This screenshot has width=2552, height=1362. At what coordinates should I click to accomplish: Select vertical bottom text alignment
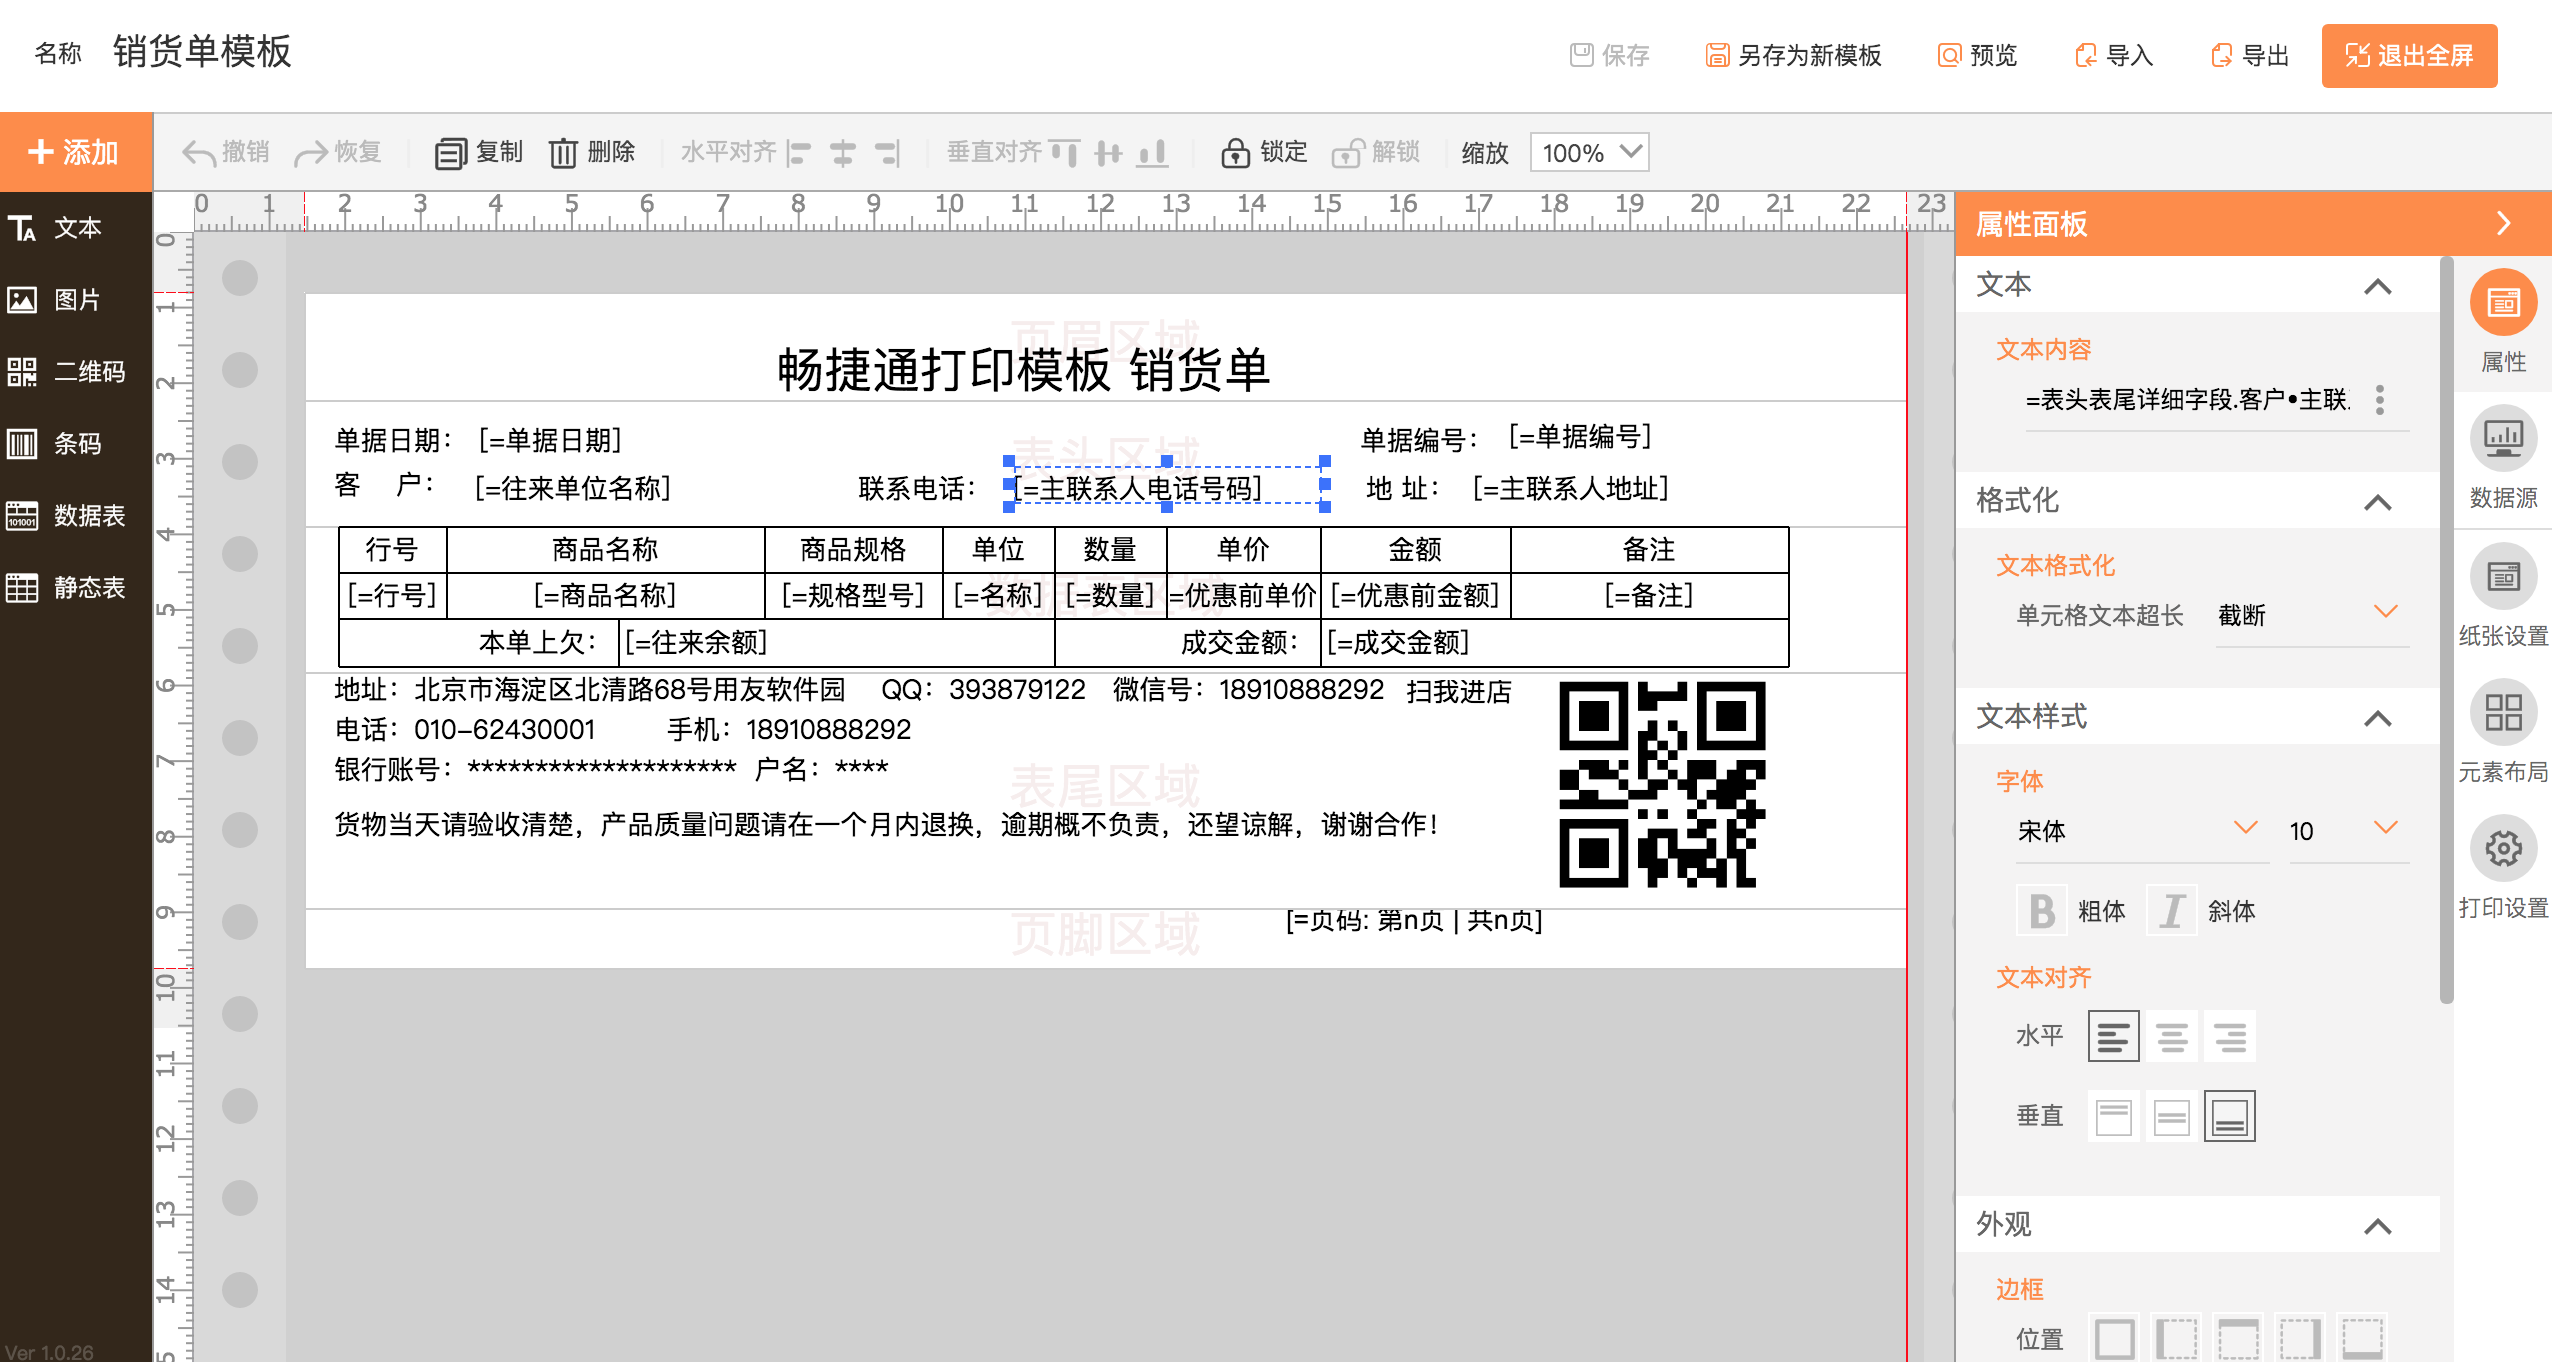[2230, 1116]
